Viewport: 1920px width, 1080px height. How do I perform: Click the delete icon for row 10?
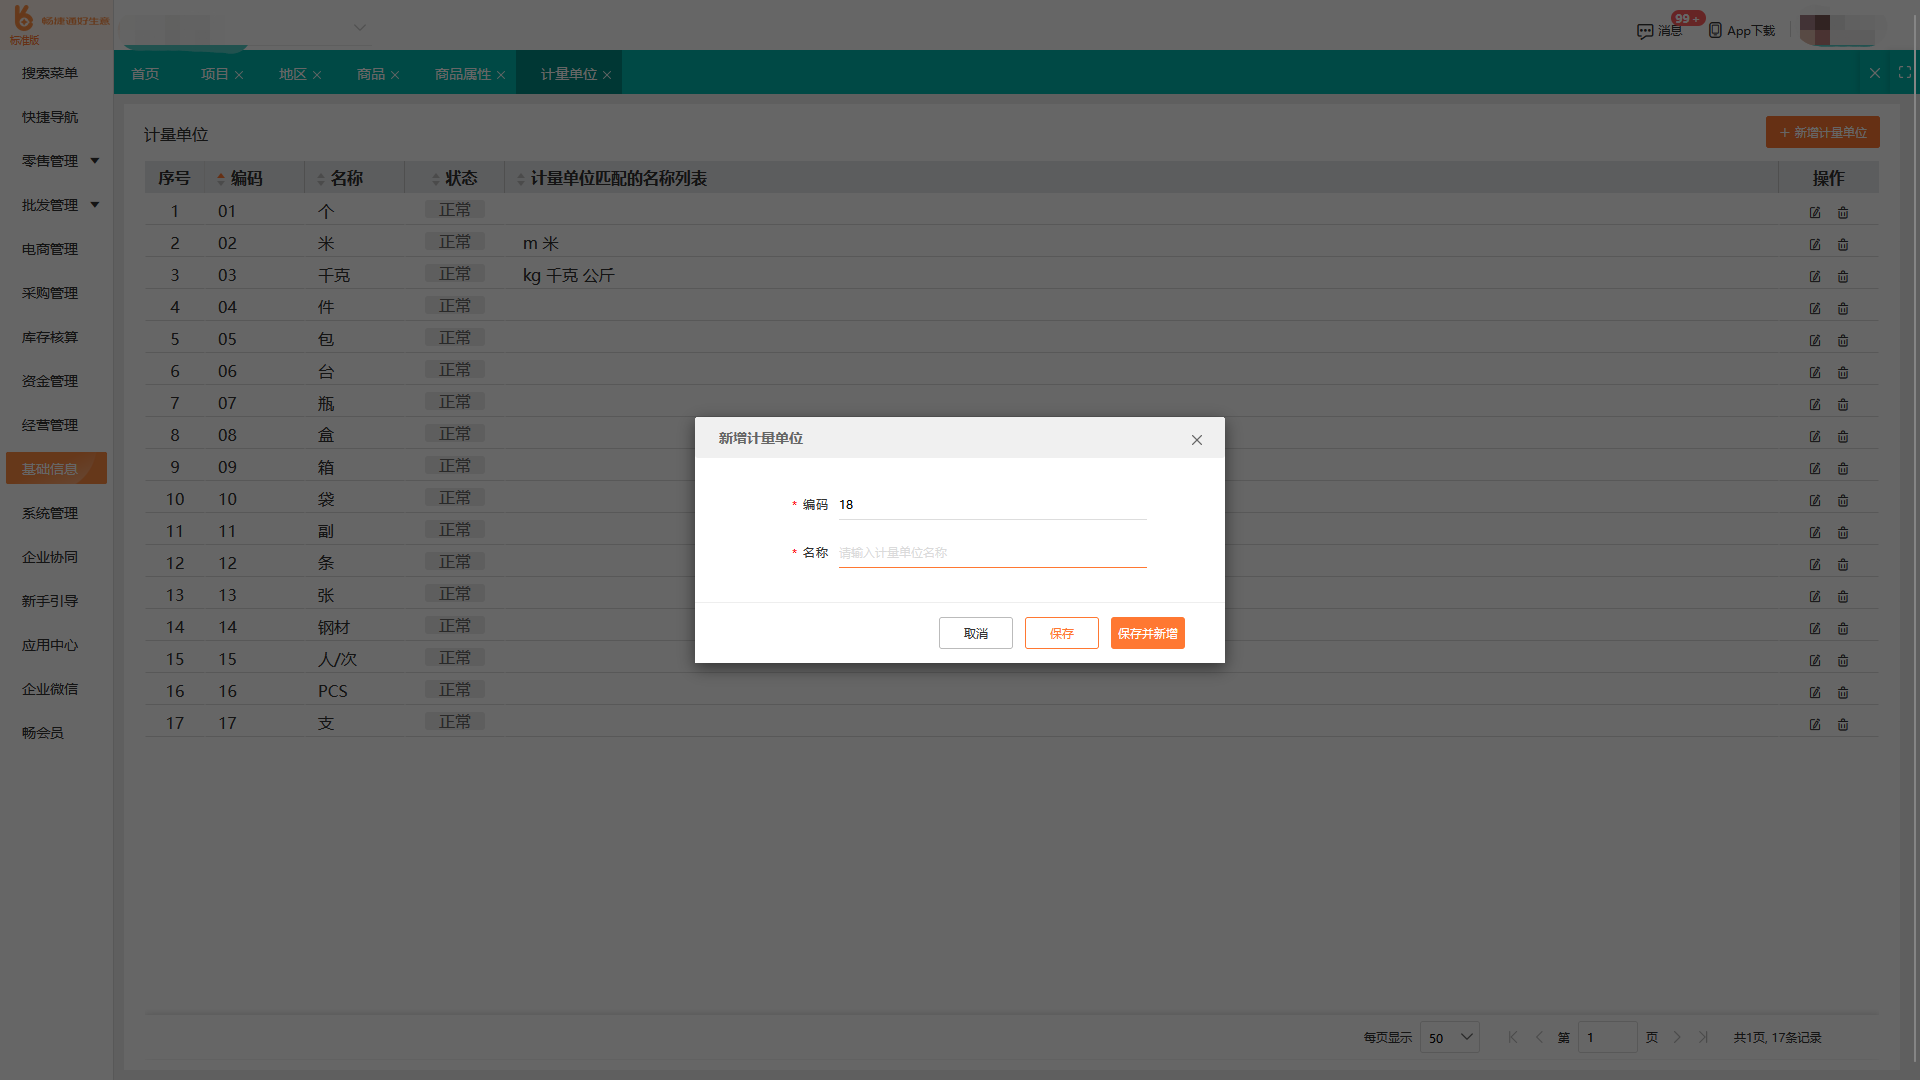[x=1844, y=498]
